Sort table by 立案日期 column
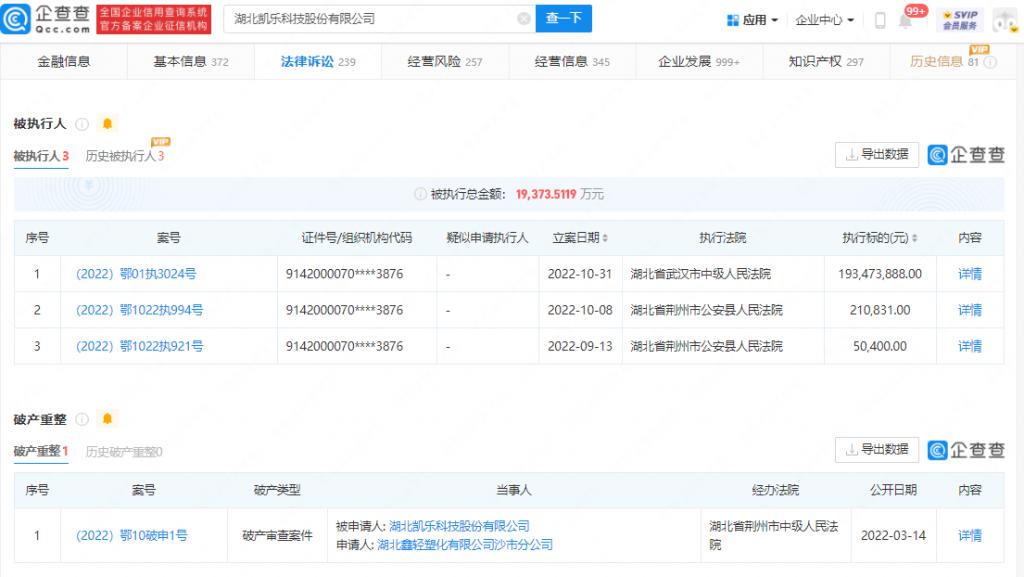1024x577 pixels. [581, 238]
